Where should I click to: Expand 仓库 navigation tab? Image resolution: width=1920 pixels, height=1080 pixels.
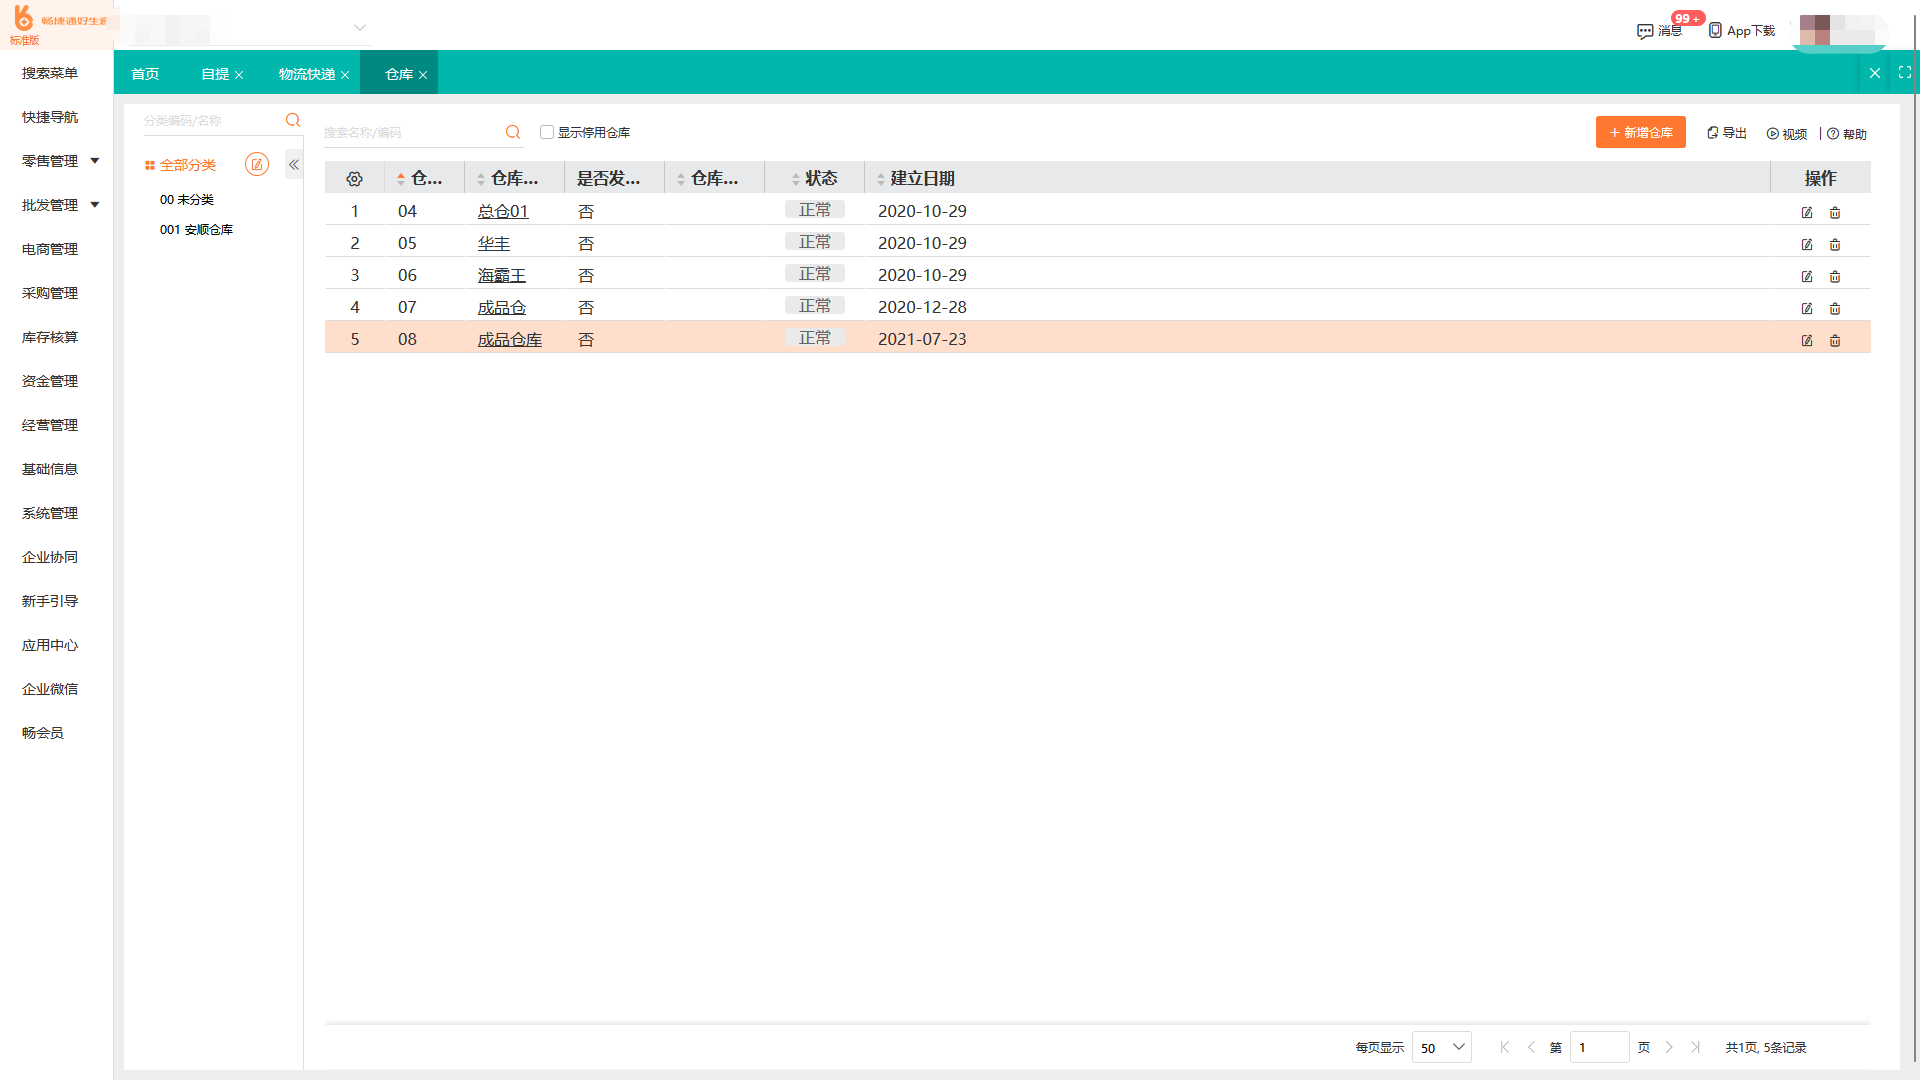[x=398, y=73]
